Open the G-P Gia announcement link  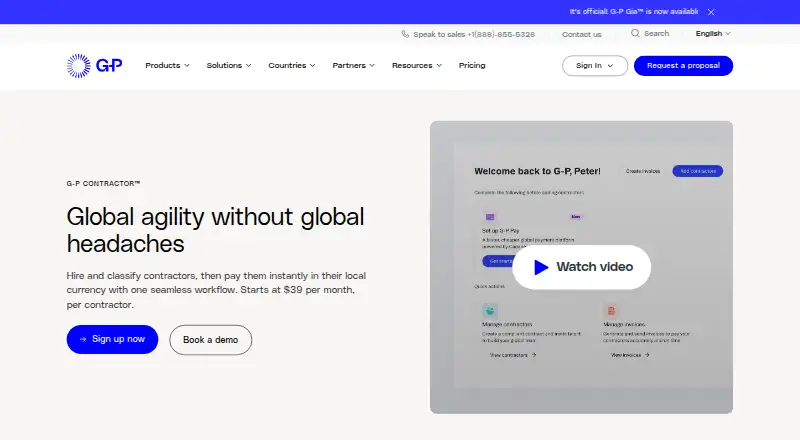point(634,12)
